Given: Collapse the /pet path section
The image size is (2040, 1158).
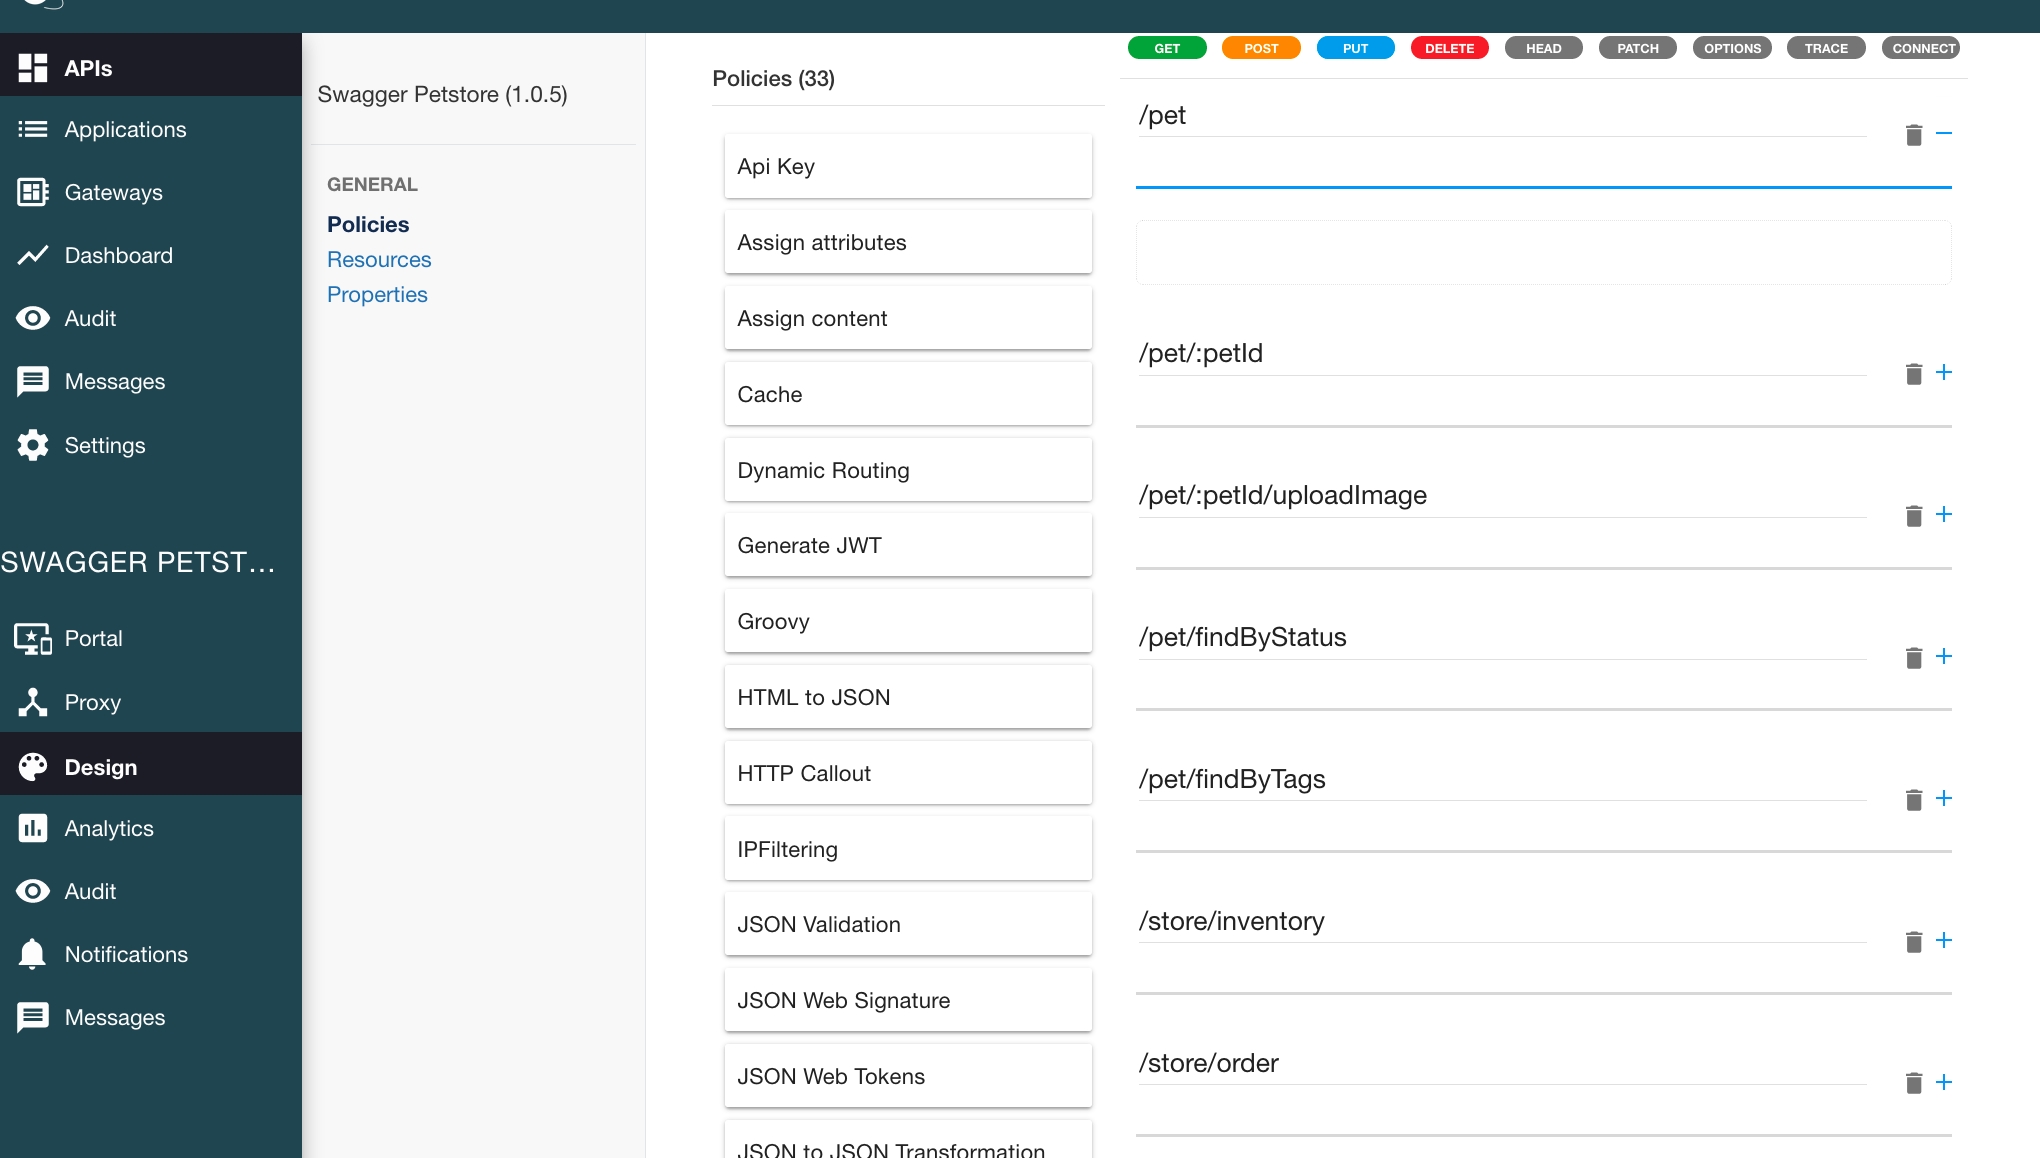Looking at the screenshot, I should click(x=1943, y=133).
